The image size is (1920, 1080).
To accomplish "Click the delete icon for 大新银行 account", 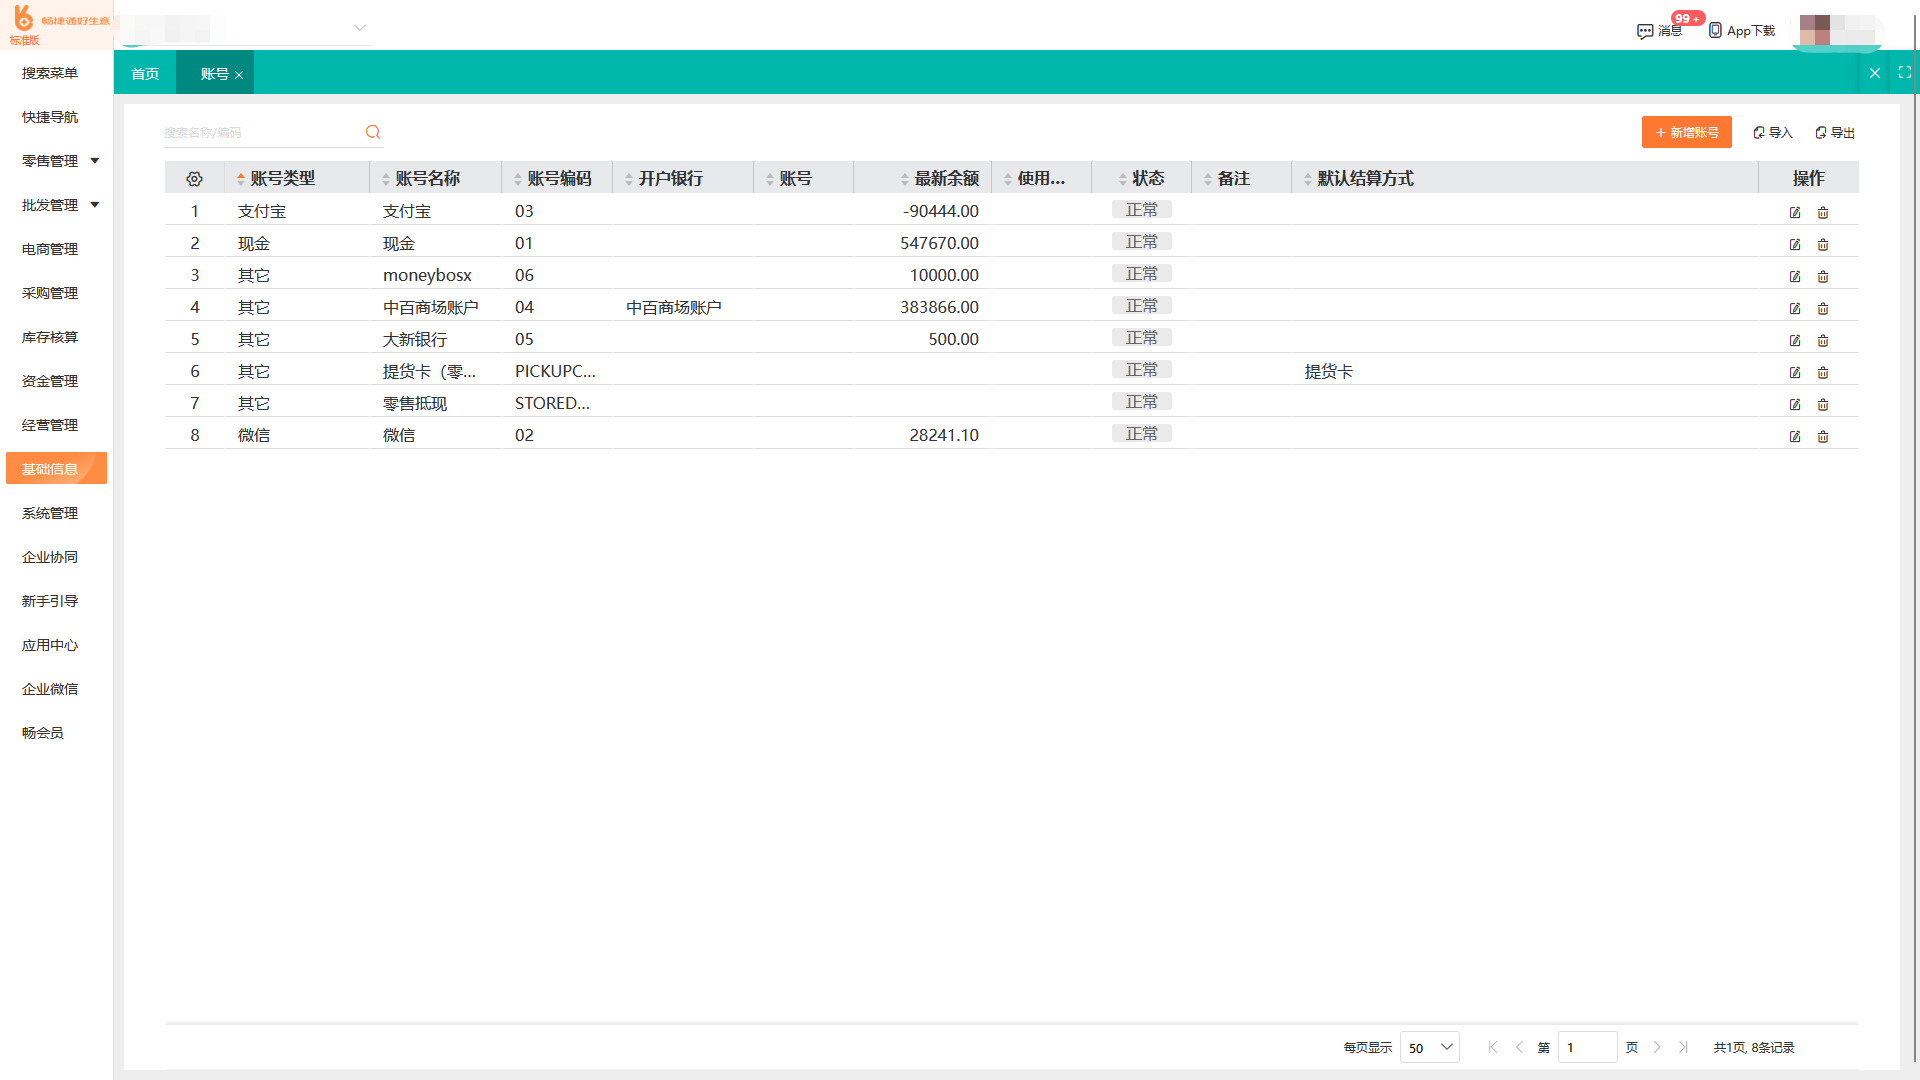I will coord(1822,339).
